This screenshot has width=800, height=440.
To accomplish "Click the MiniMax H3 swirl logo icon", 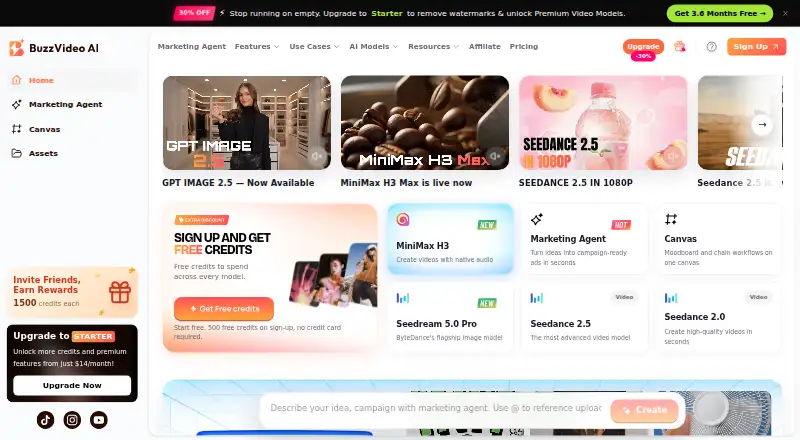I will click(403, 219).
